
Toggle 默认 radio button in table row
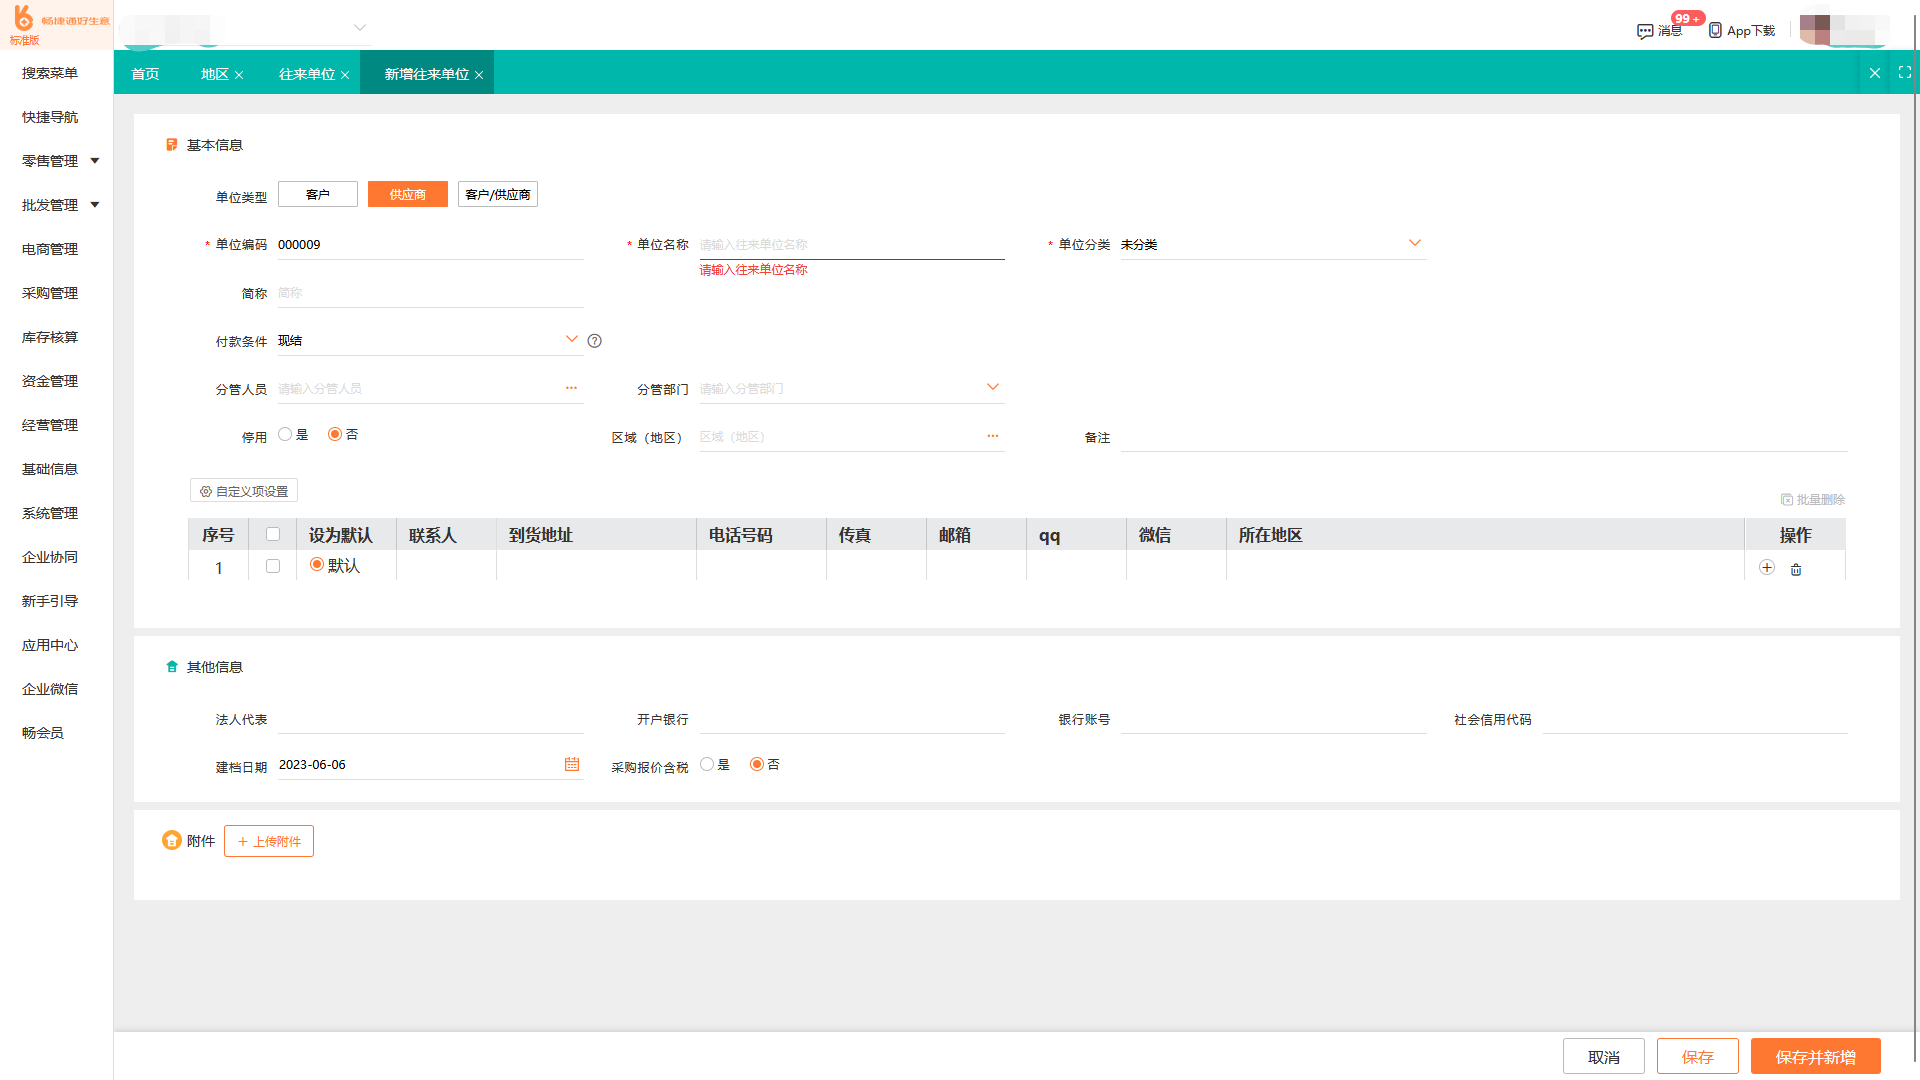[316, 567]
